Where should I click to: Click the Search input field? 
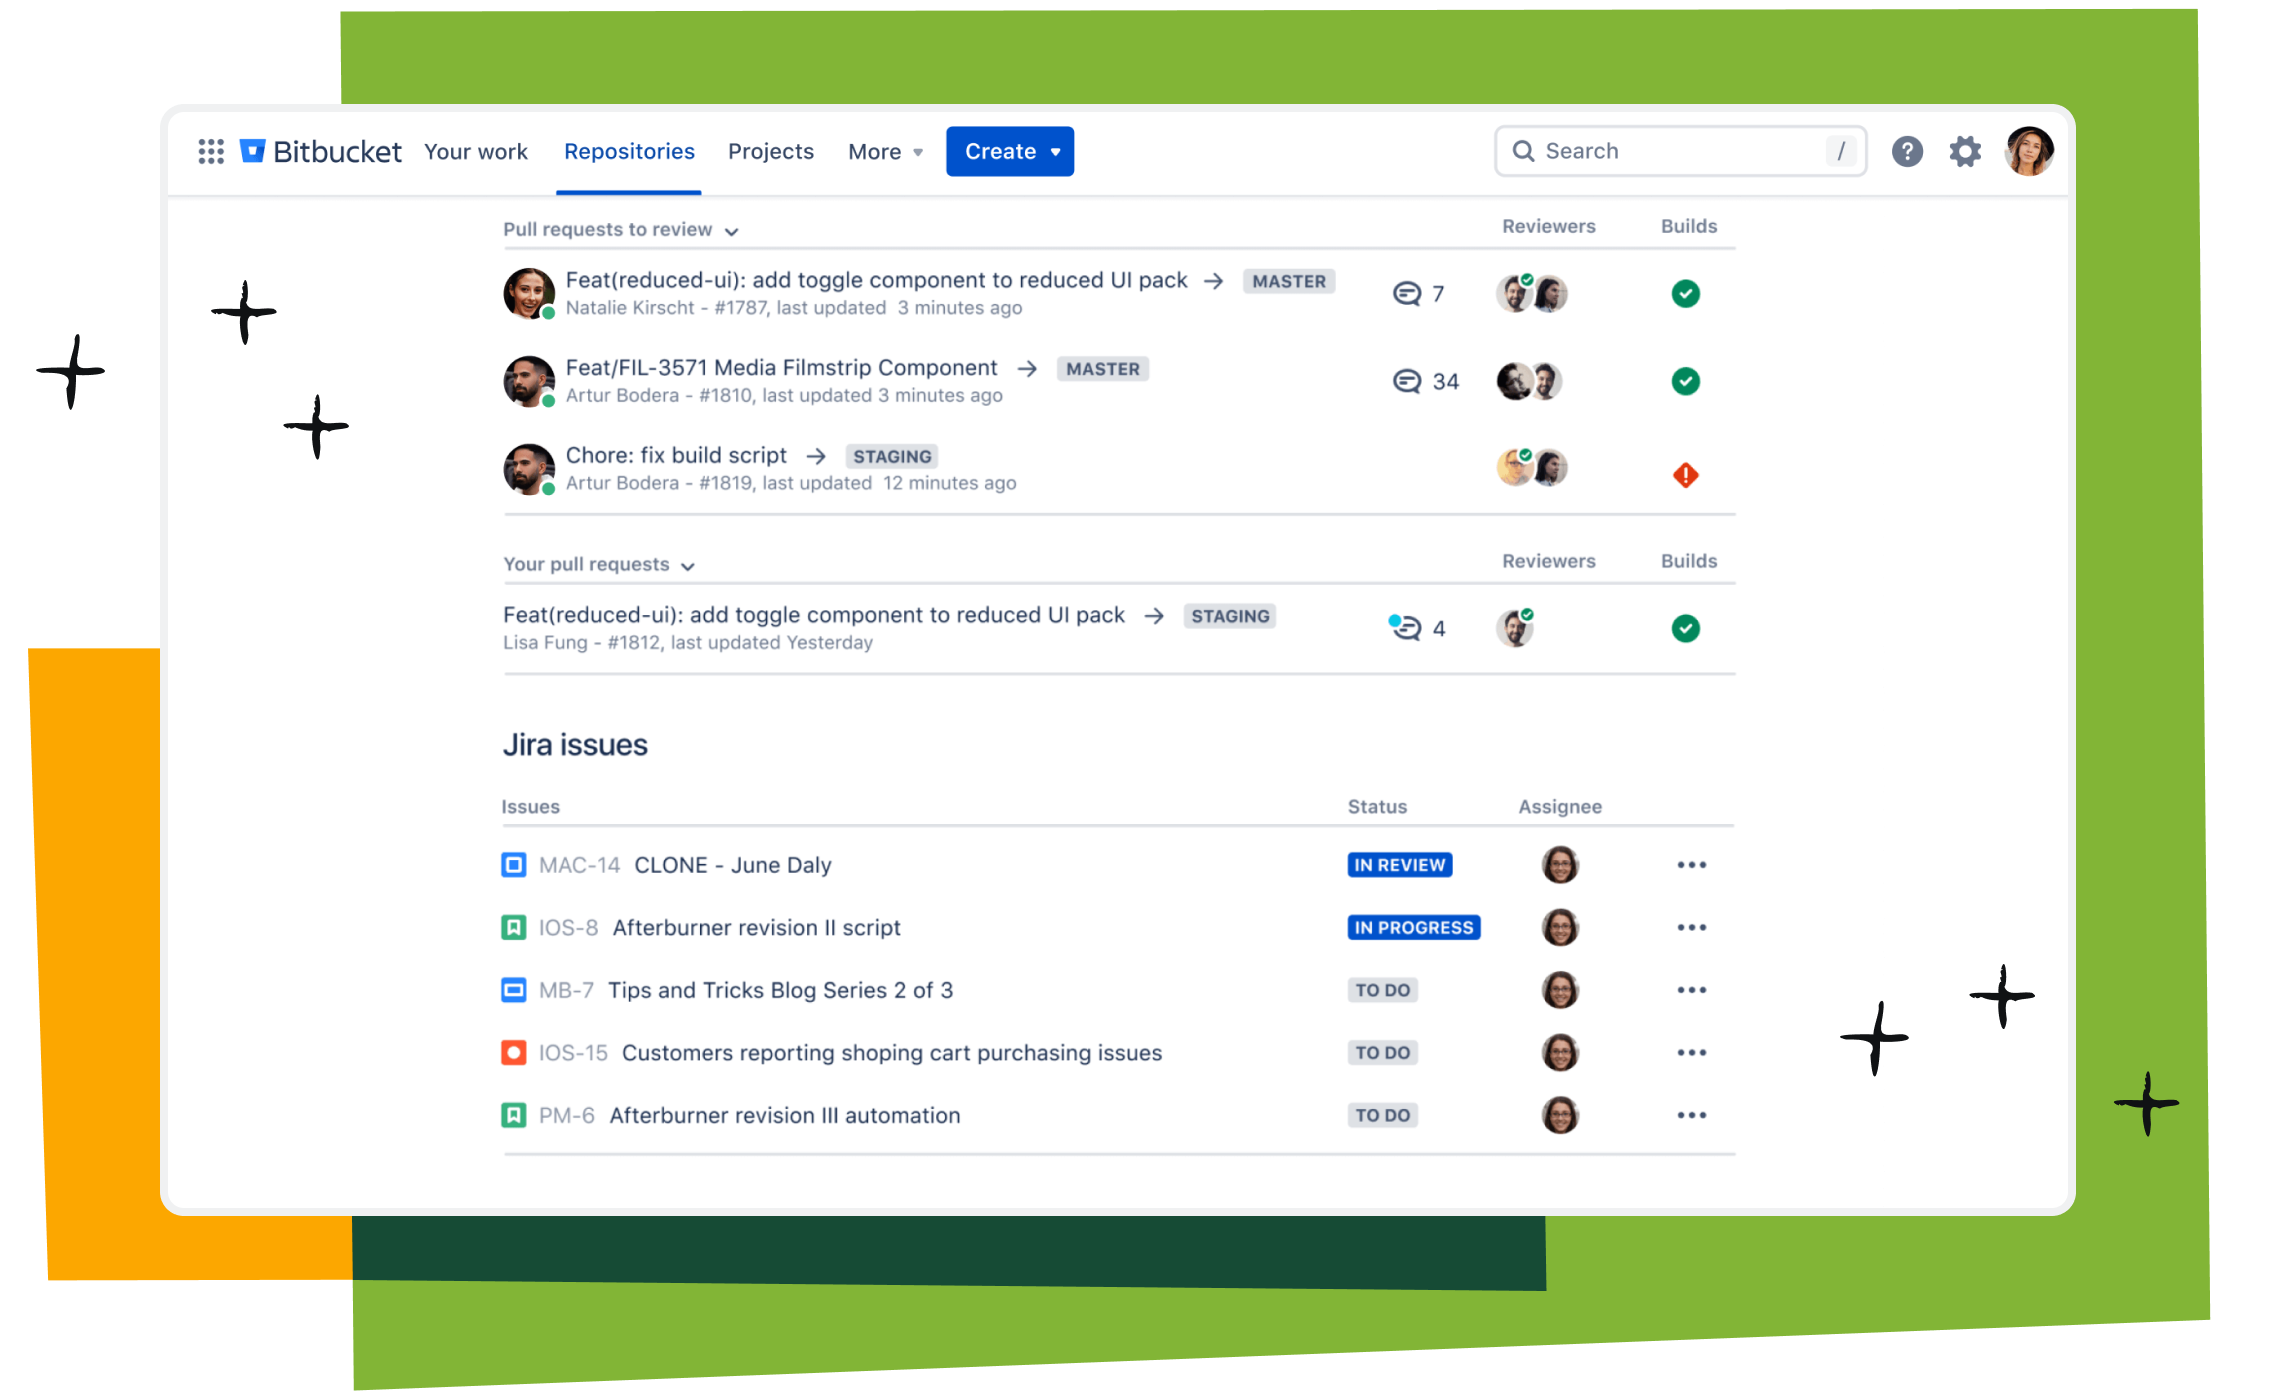point(1678,149)
